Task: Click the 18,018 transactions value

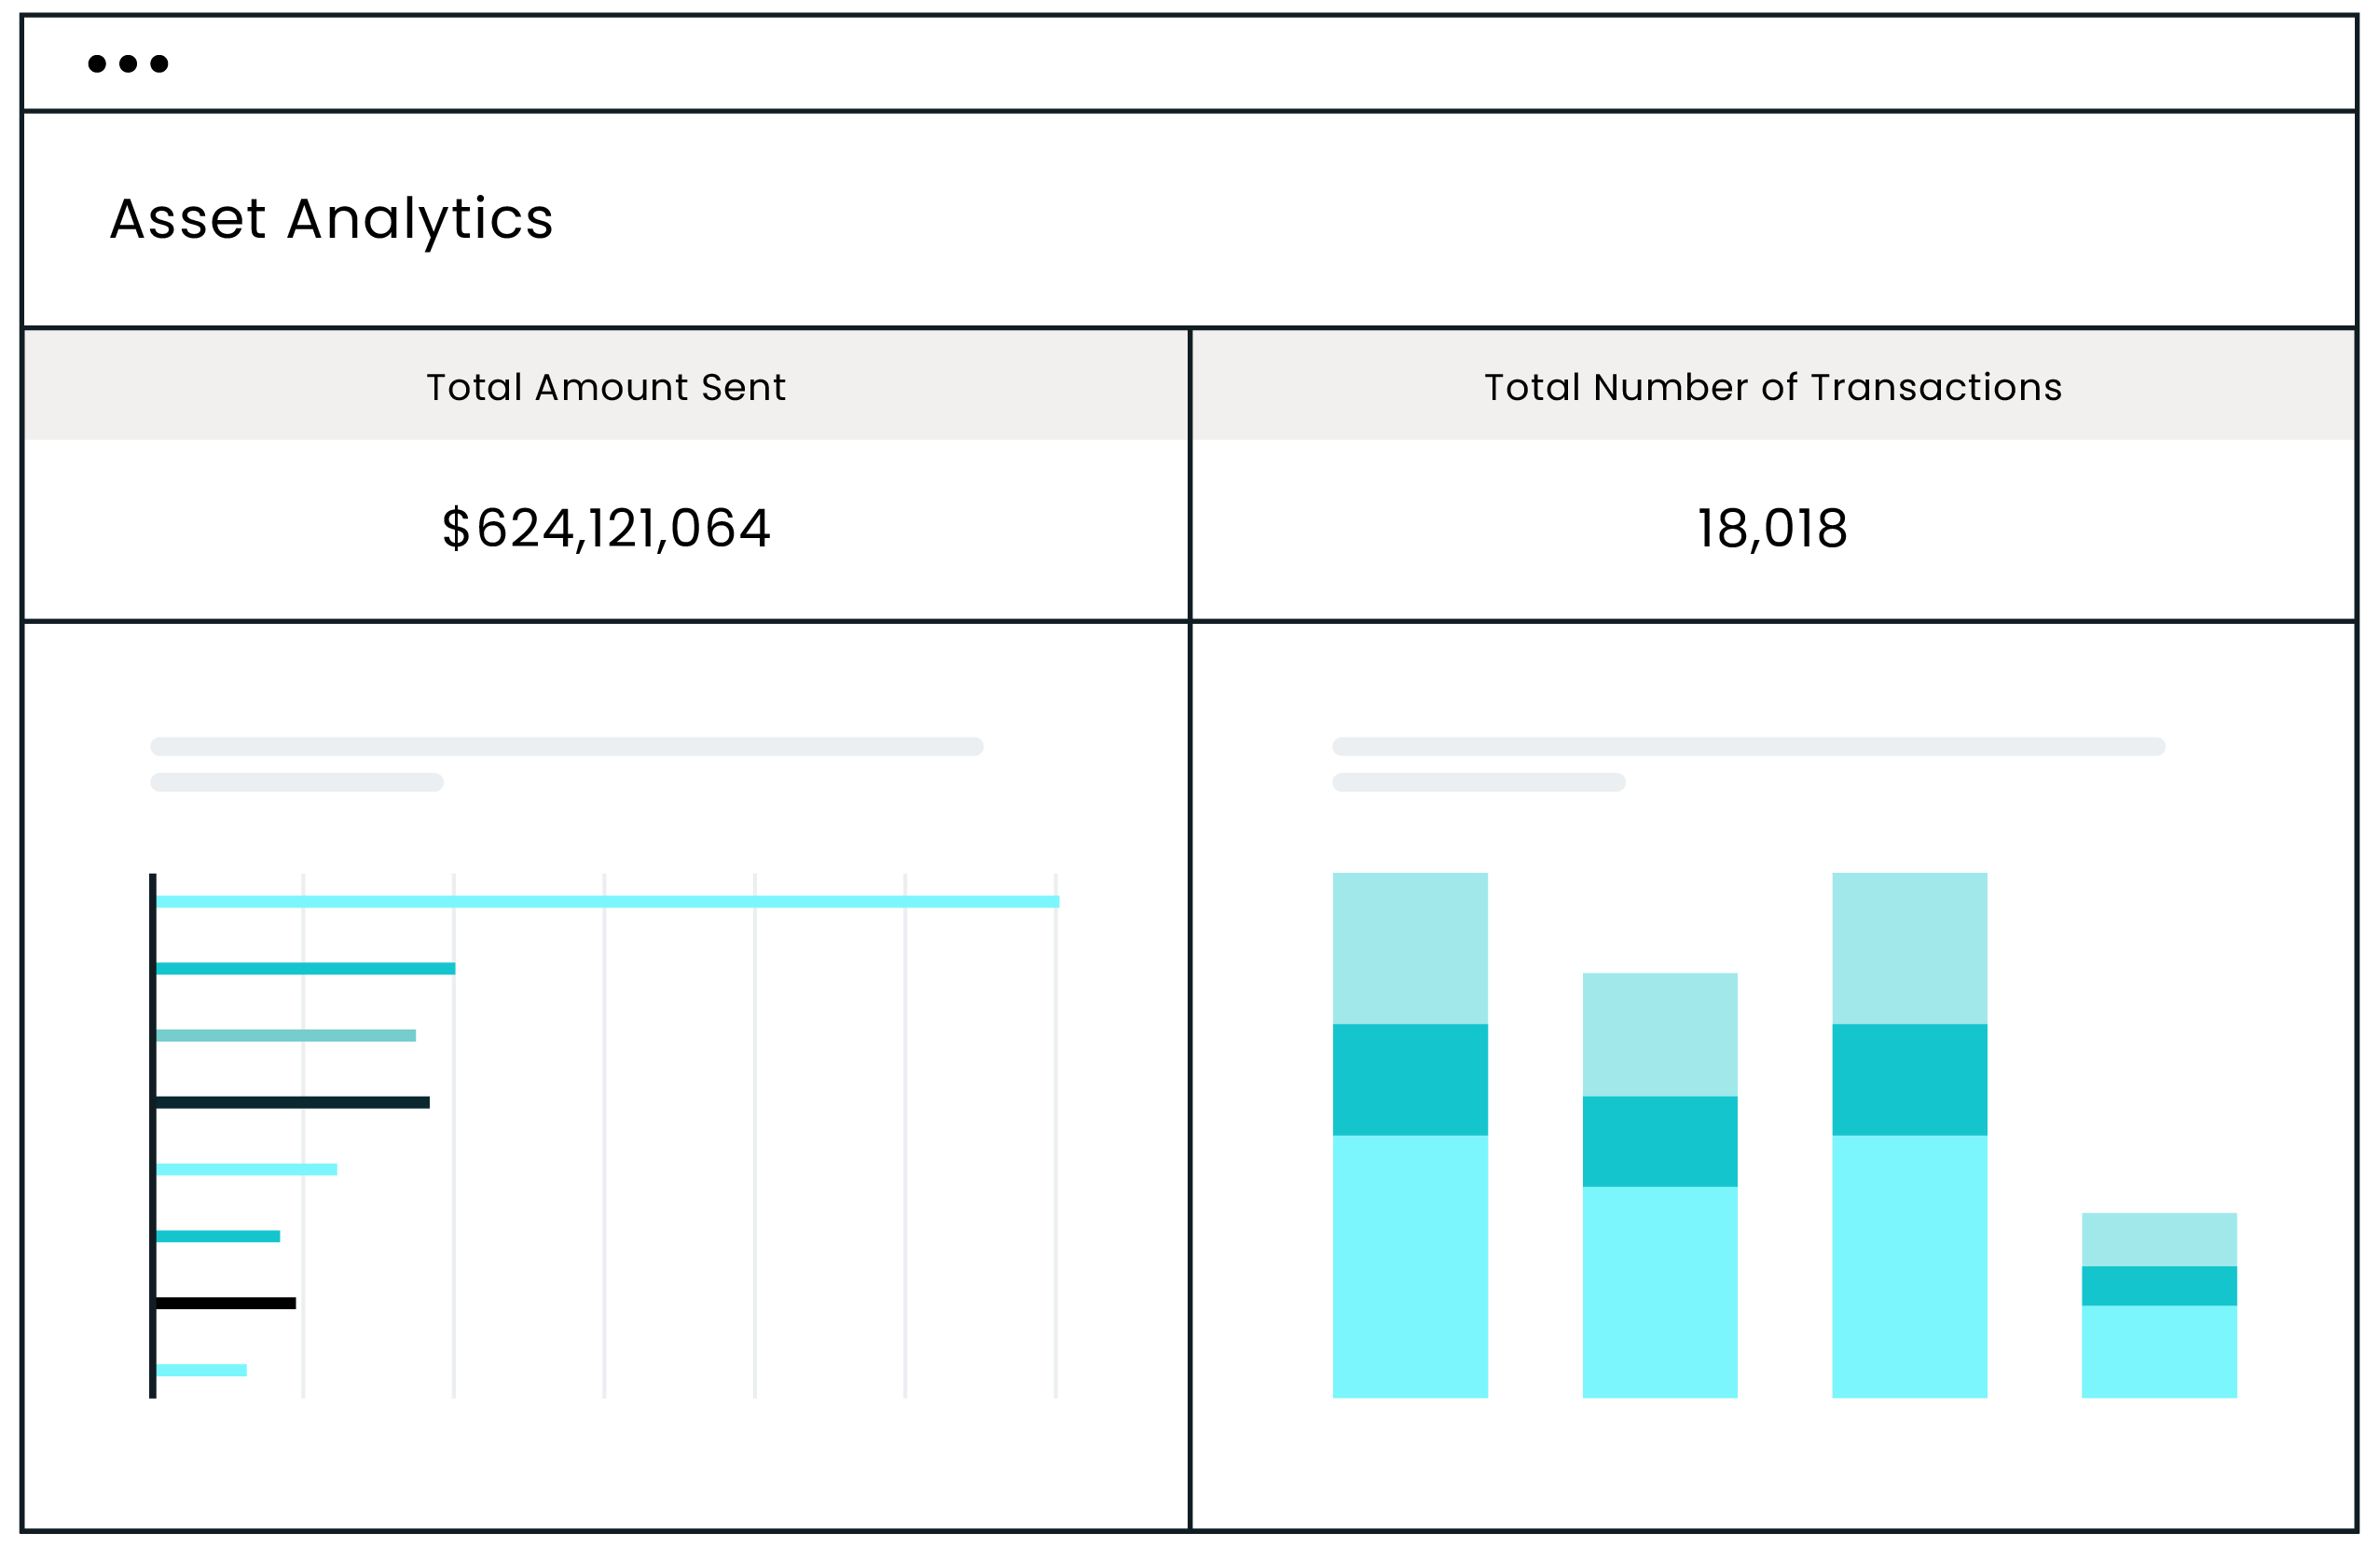Action: click(1772, 528)
